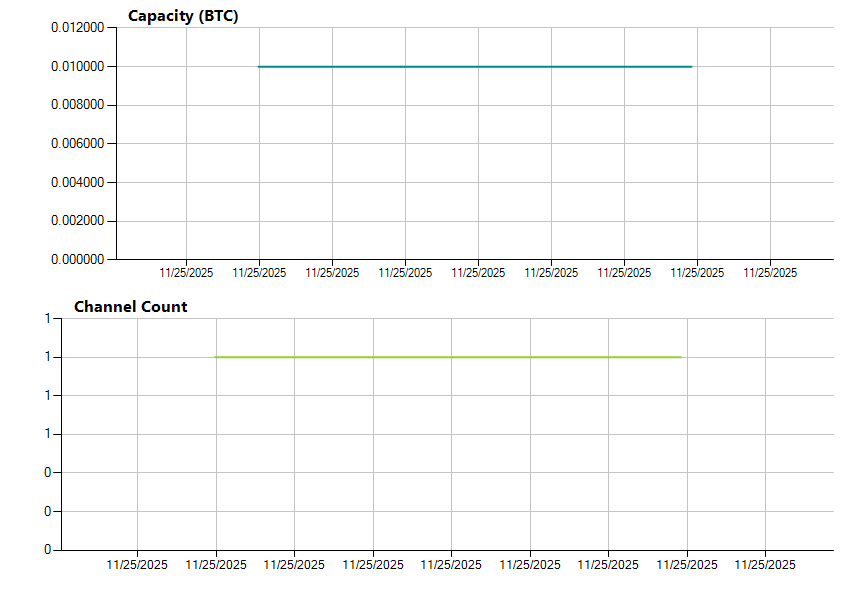This screenshot has width=860, height=600.
Task: Click the right endpoint of the teal line
Action: pos(690,66)
